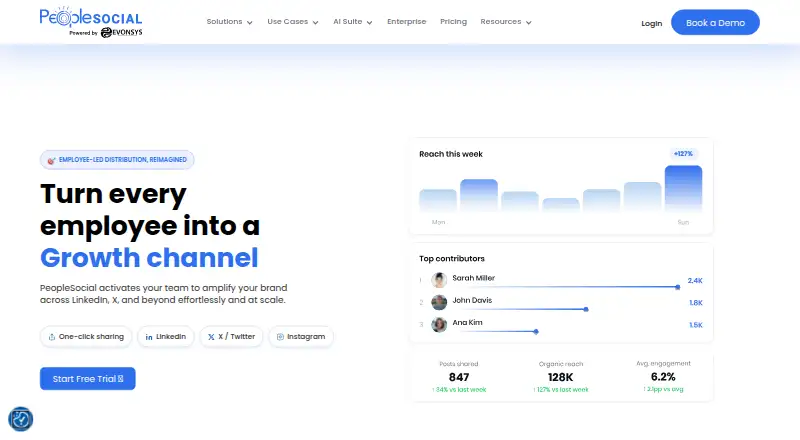Click the share icon in One-click sharing chip
This screenshot has height=440, width=800.
[52, 337]
